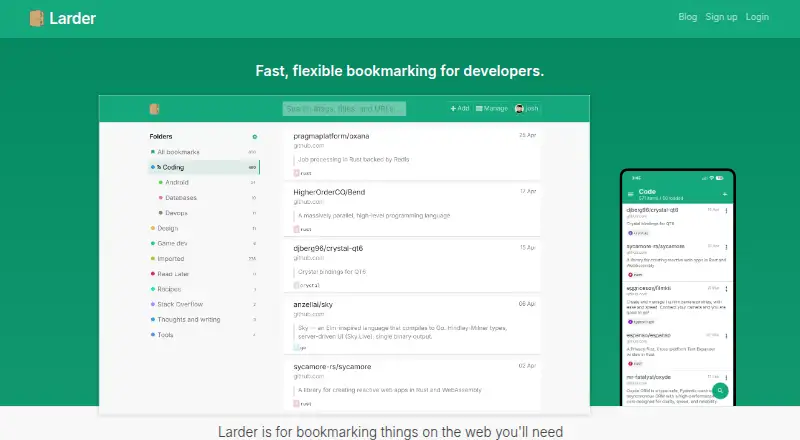The width and height of the screenshot is (800, 440).
Task: Tap the Code title in phone mockup
Action: pyautogui.click(x=647, y=191)
